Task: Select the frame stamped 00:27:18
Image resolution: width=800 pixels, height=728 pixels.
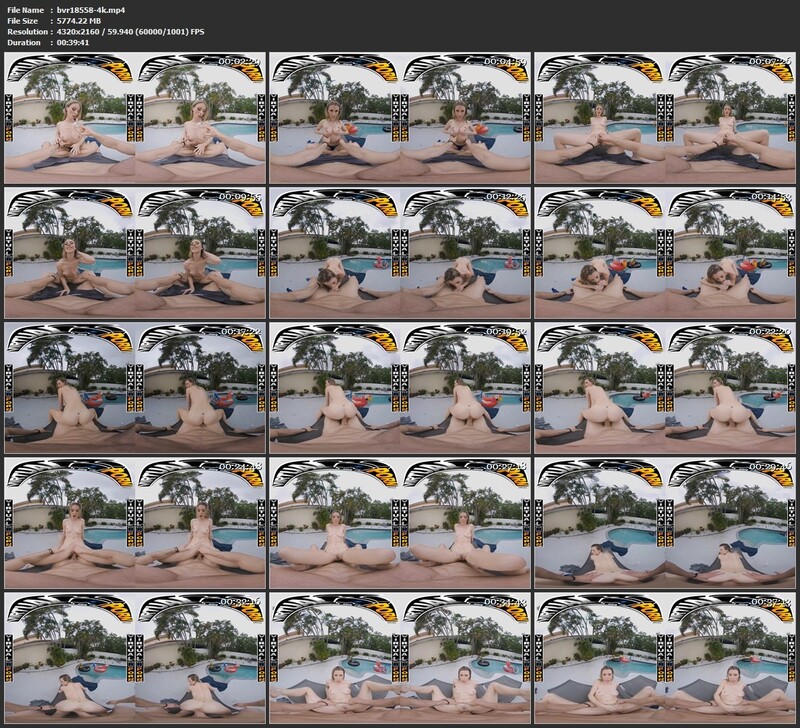Action: point(402,520)
